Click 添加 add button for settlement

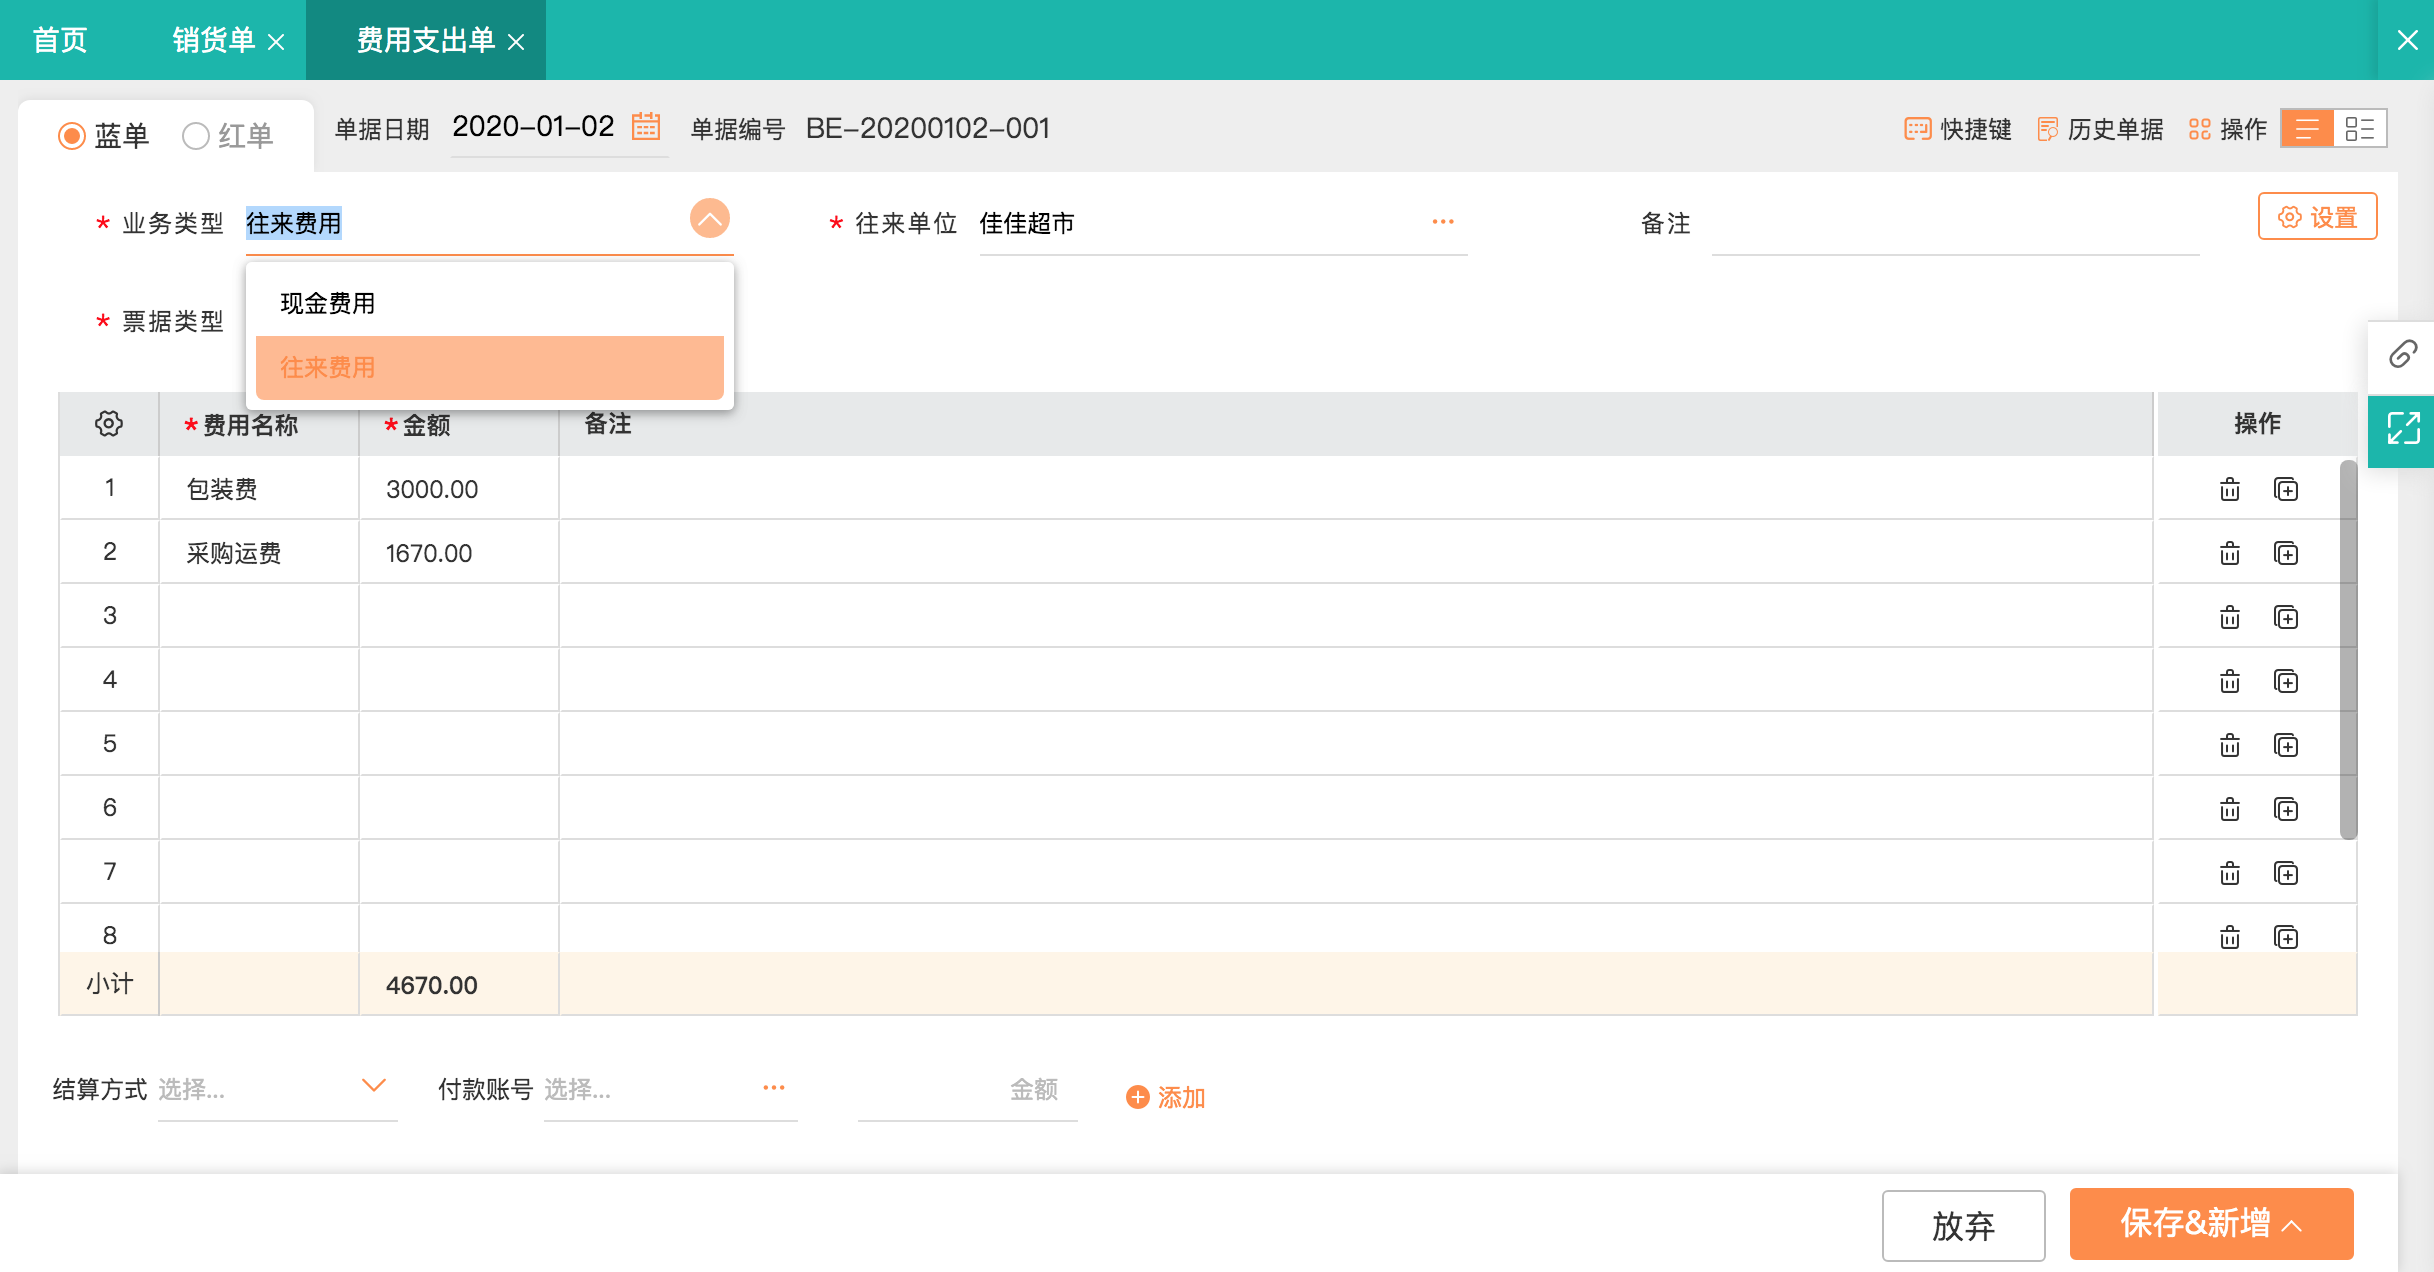[1164, 1096]
